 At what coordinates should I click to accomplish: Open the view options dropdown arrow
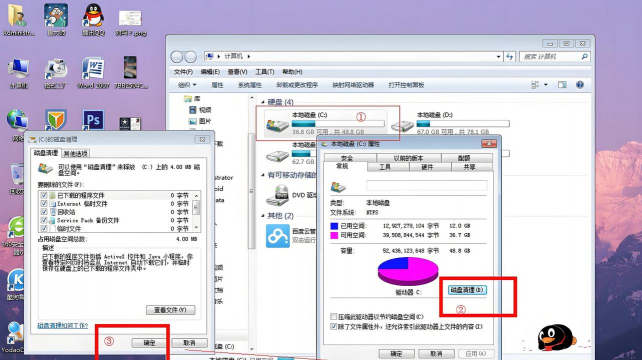pyautogui.click(x=546, y=85)
